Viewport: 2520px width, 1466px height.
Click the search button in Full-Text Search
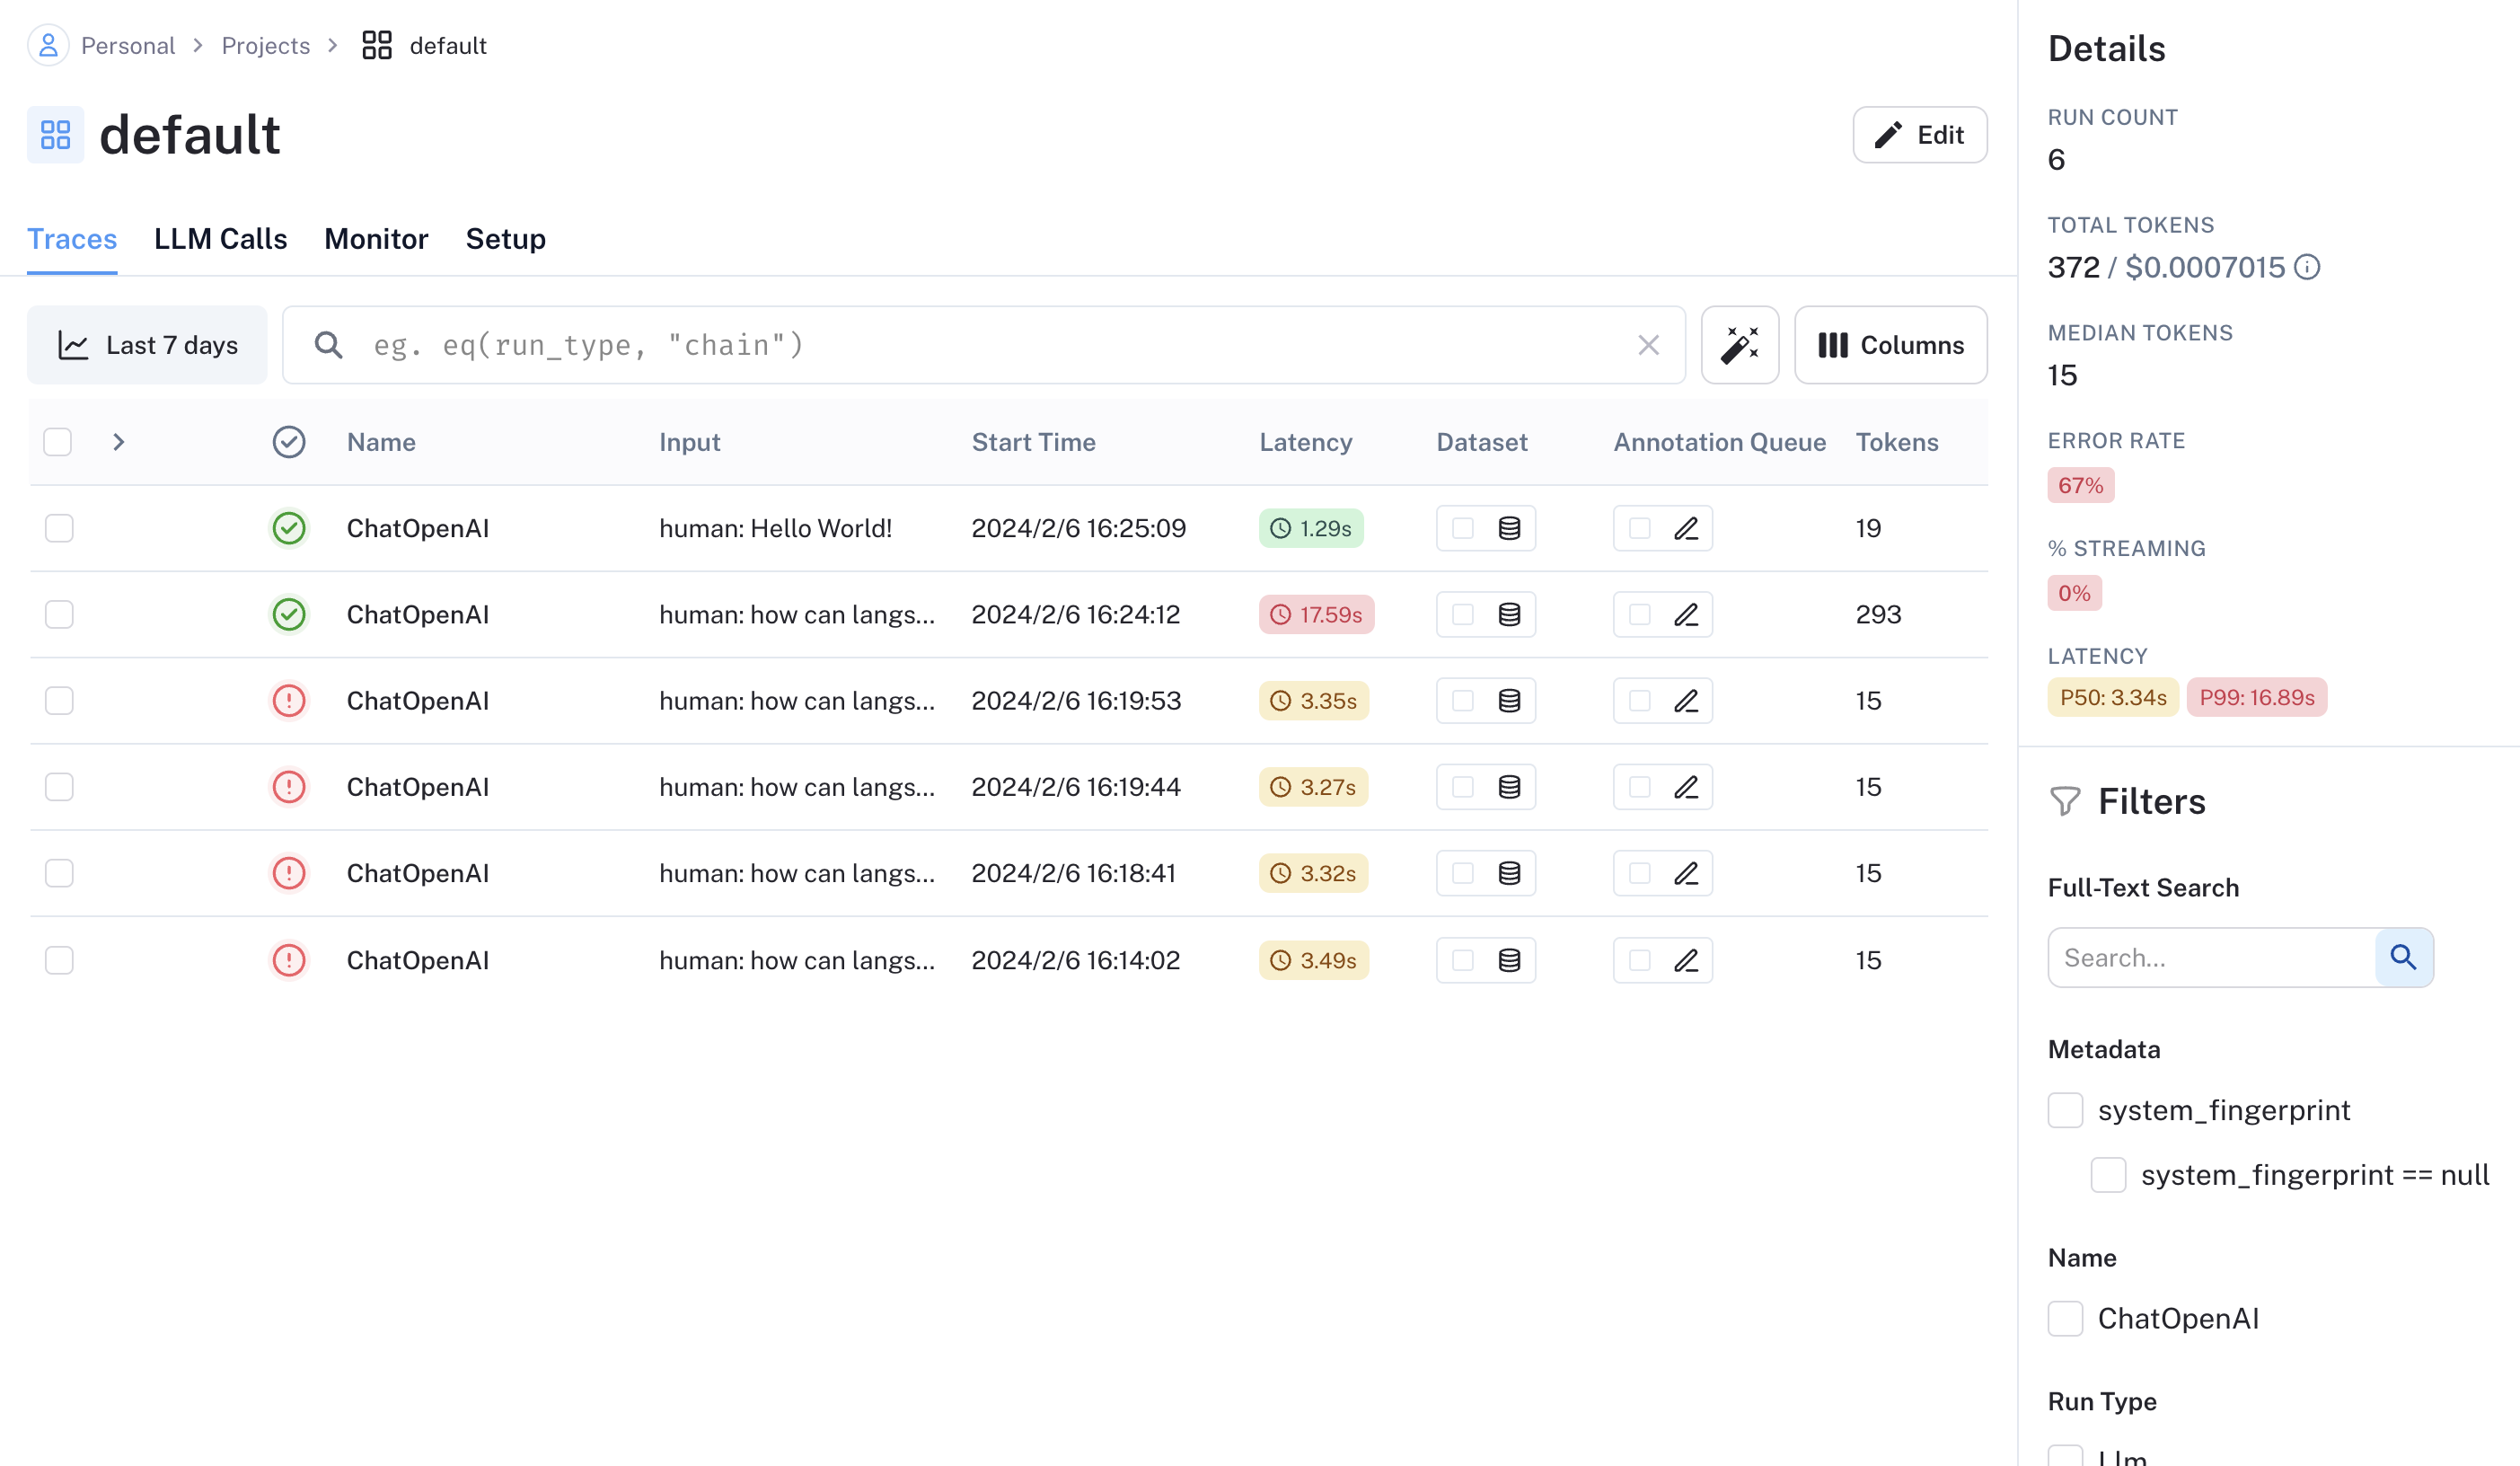(x=2403, y=957)
